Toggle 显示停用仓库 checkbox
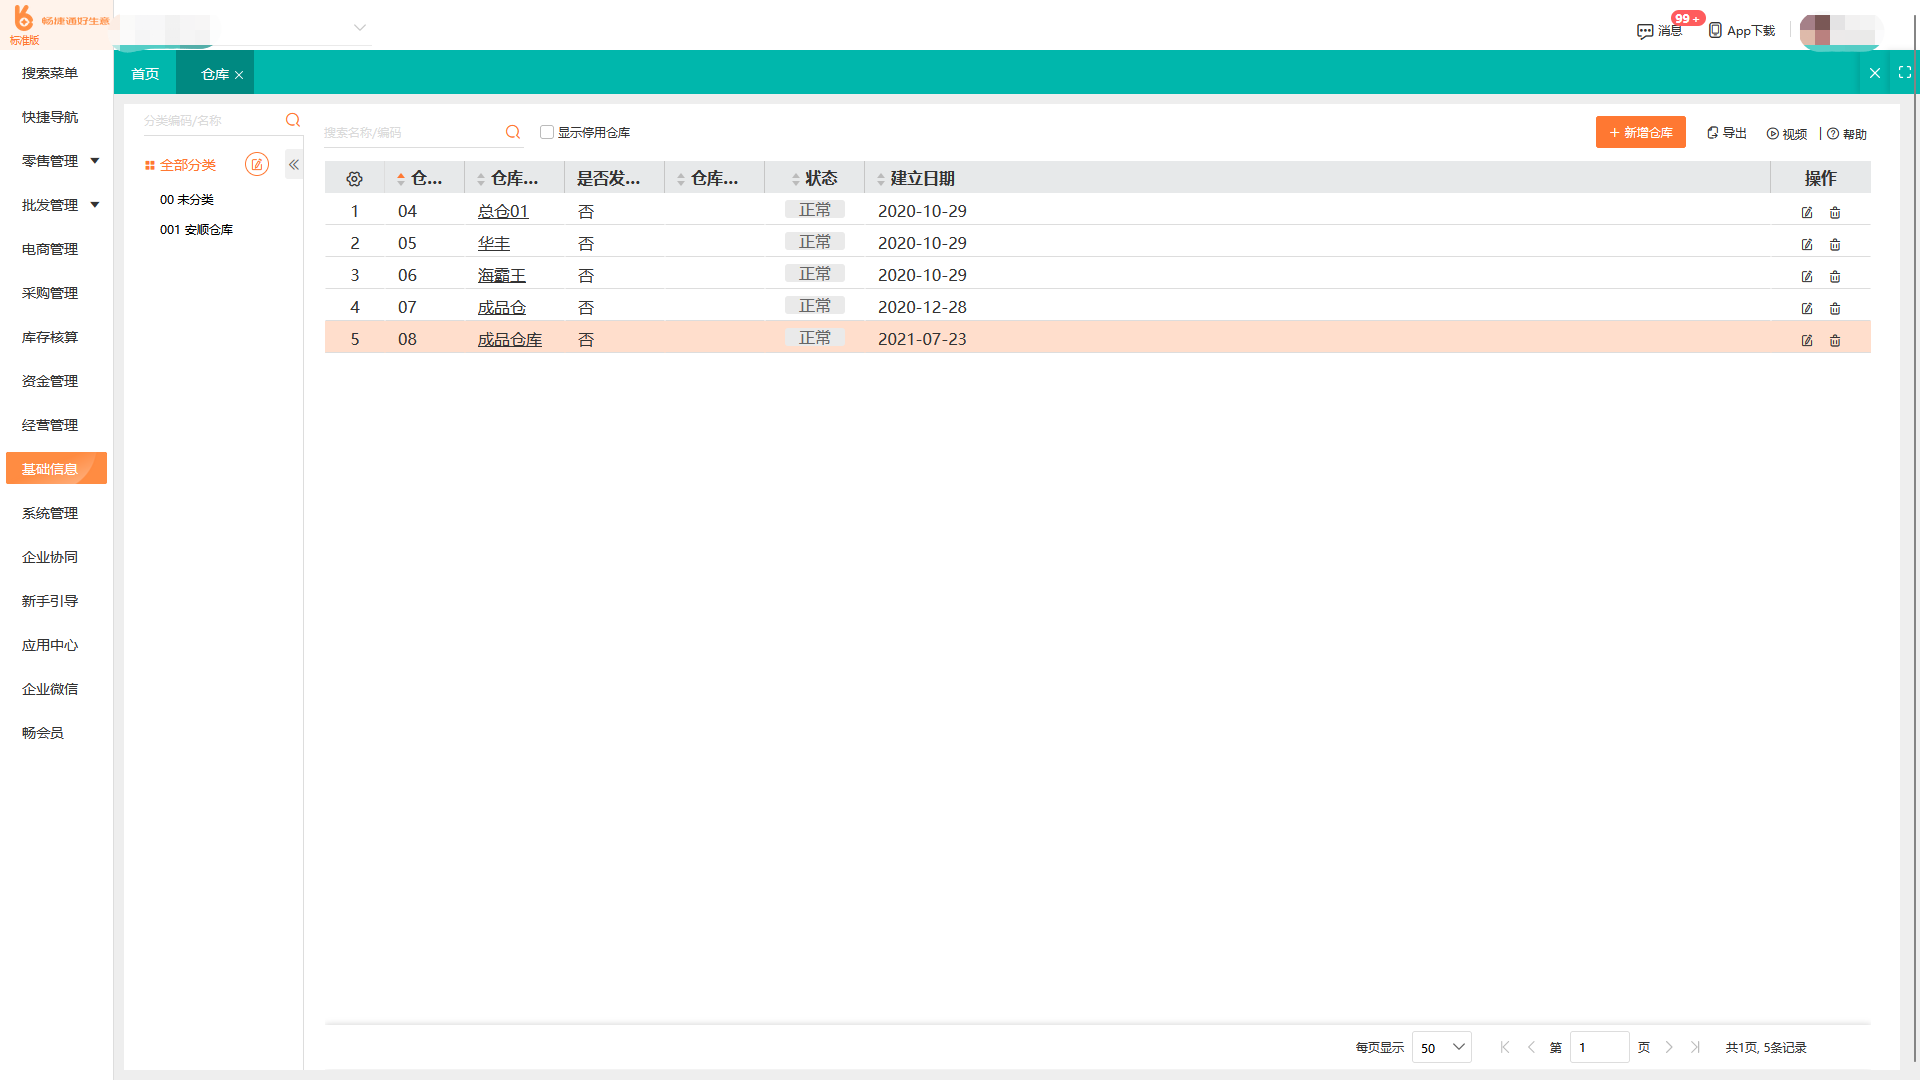Image resolution: width=1920 pixels, height=1080 pixels. click(546, 132)
